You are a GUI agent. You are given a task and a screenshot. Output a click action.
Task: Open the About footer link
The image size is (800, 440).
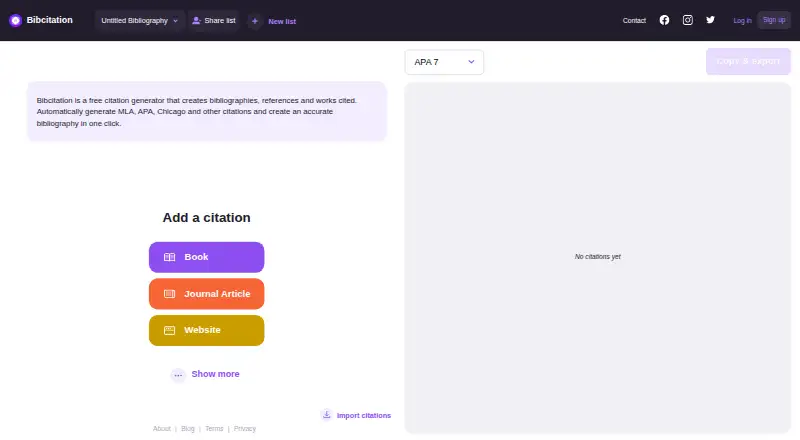click(x=162, y=429)
